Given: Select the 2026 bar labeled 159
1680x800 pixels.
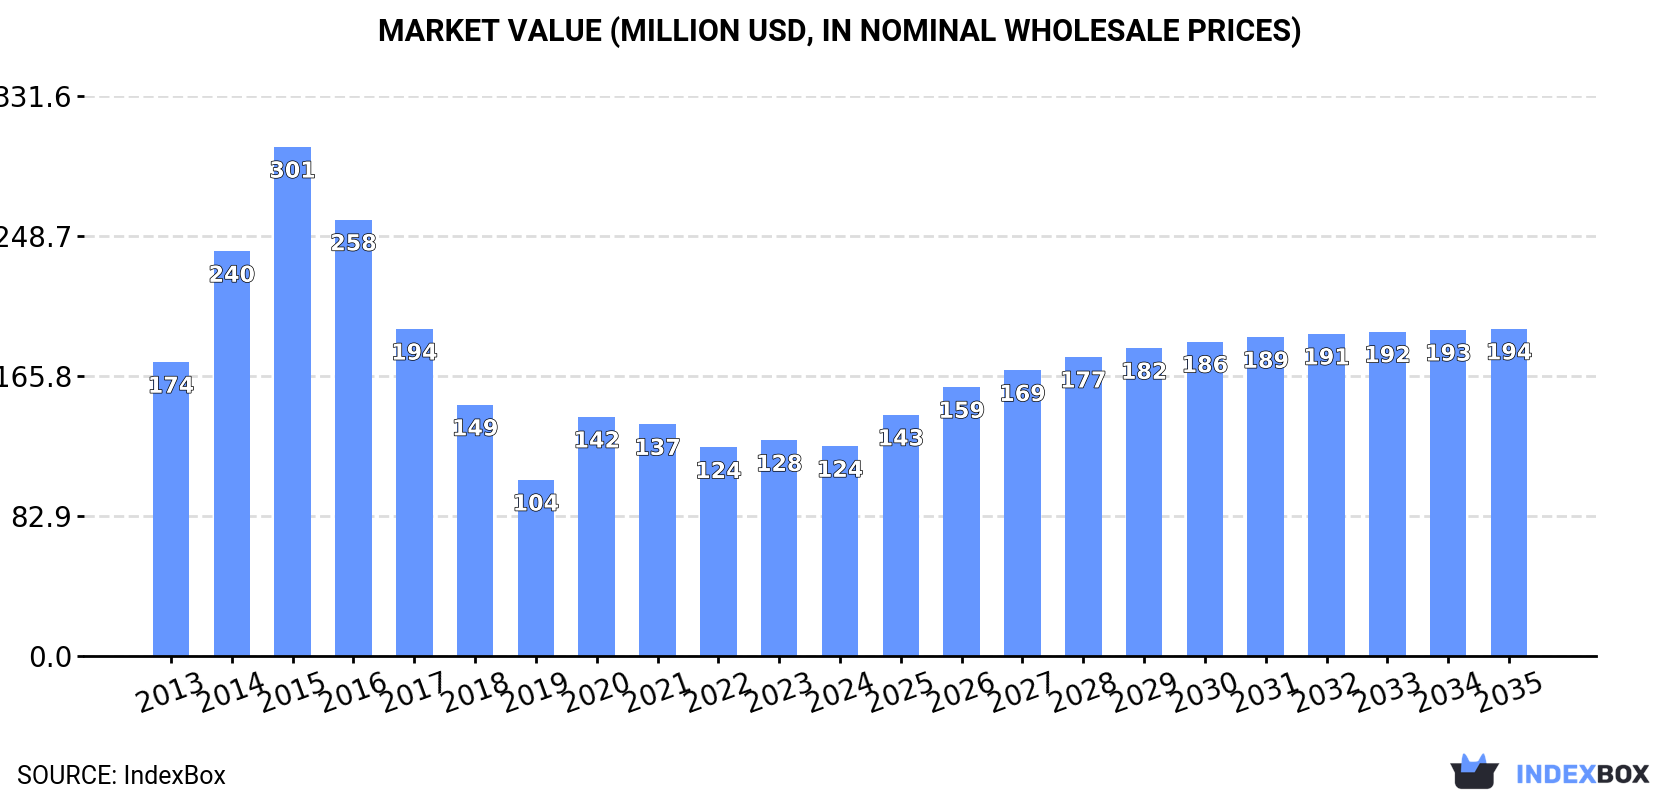Looking at the screenshot, I should click(x=961, y=521).
